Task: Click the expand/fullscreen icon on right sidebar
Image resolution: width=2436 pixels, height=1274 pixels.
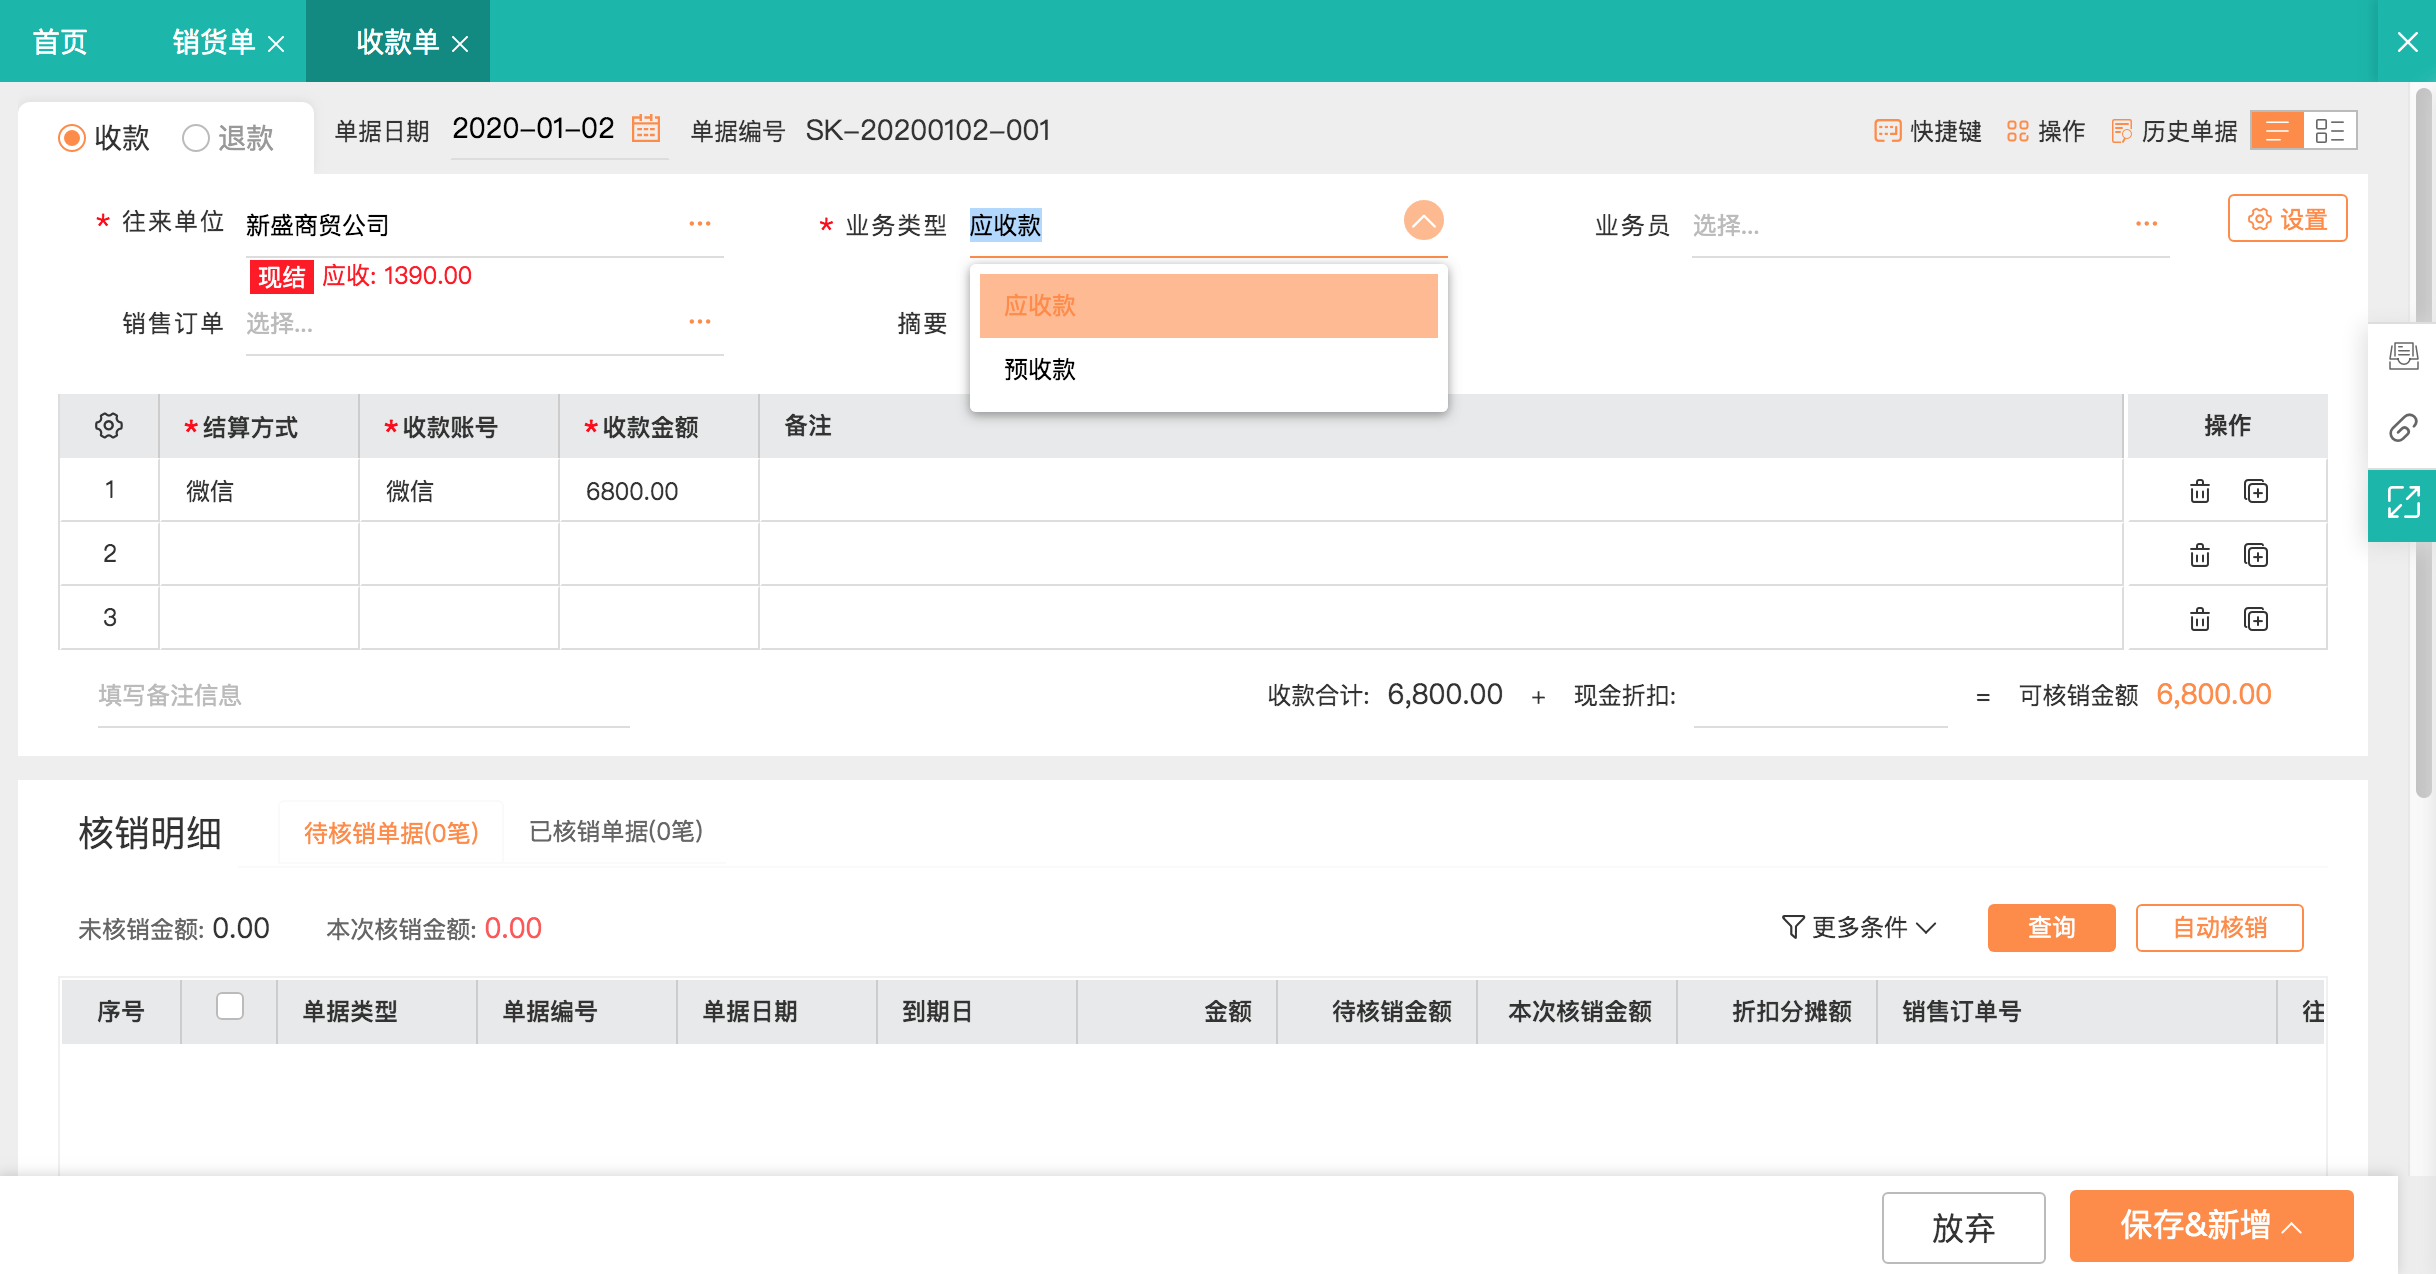Action: click(2404, 499)
